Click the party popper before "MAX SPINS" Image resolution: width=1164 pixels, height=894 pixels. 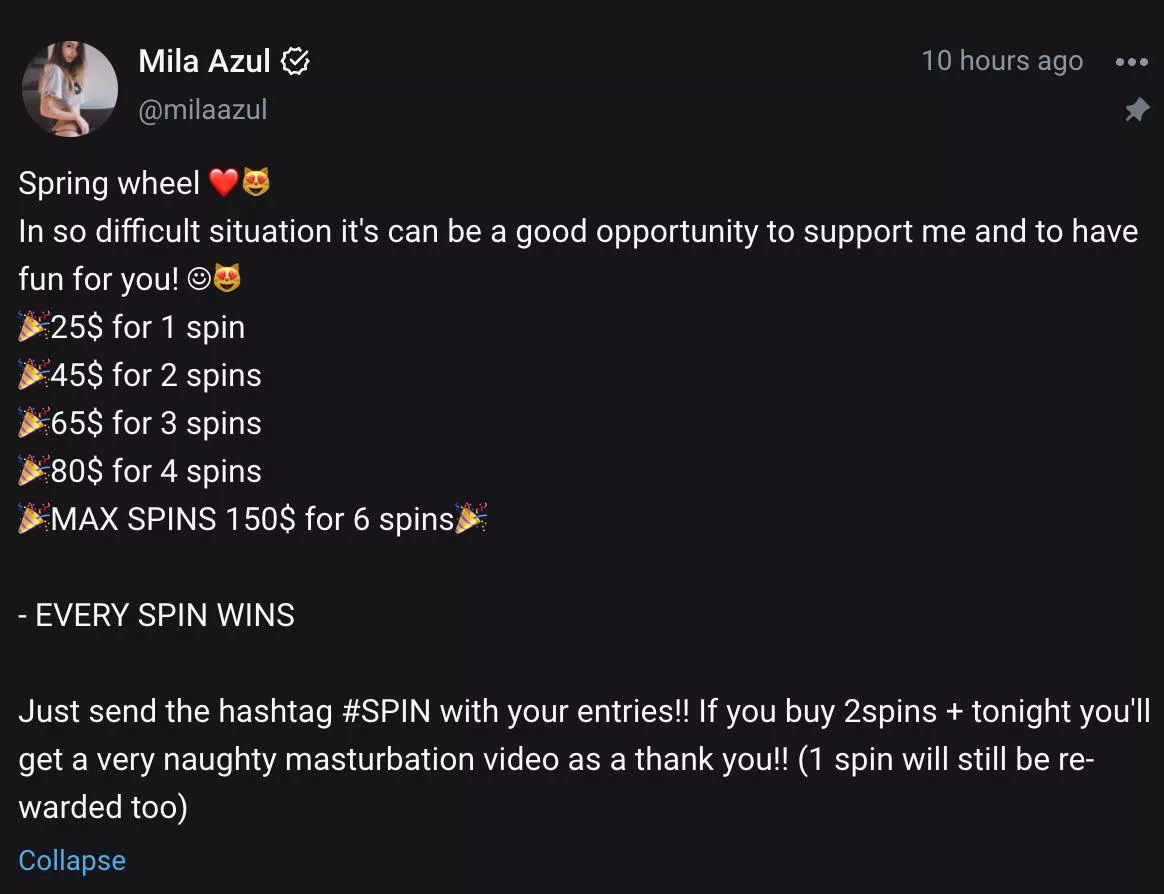(x=34, y=519)
